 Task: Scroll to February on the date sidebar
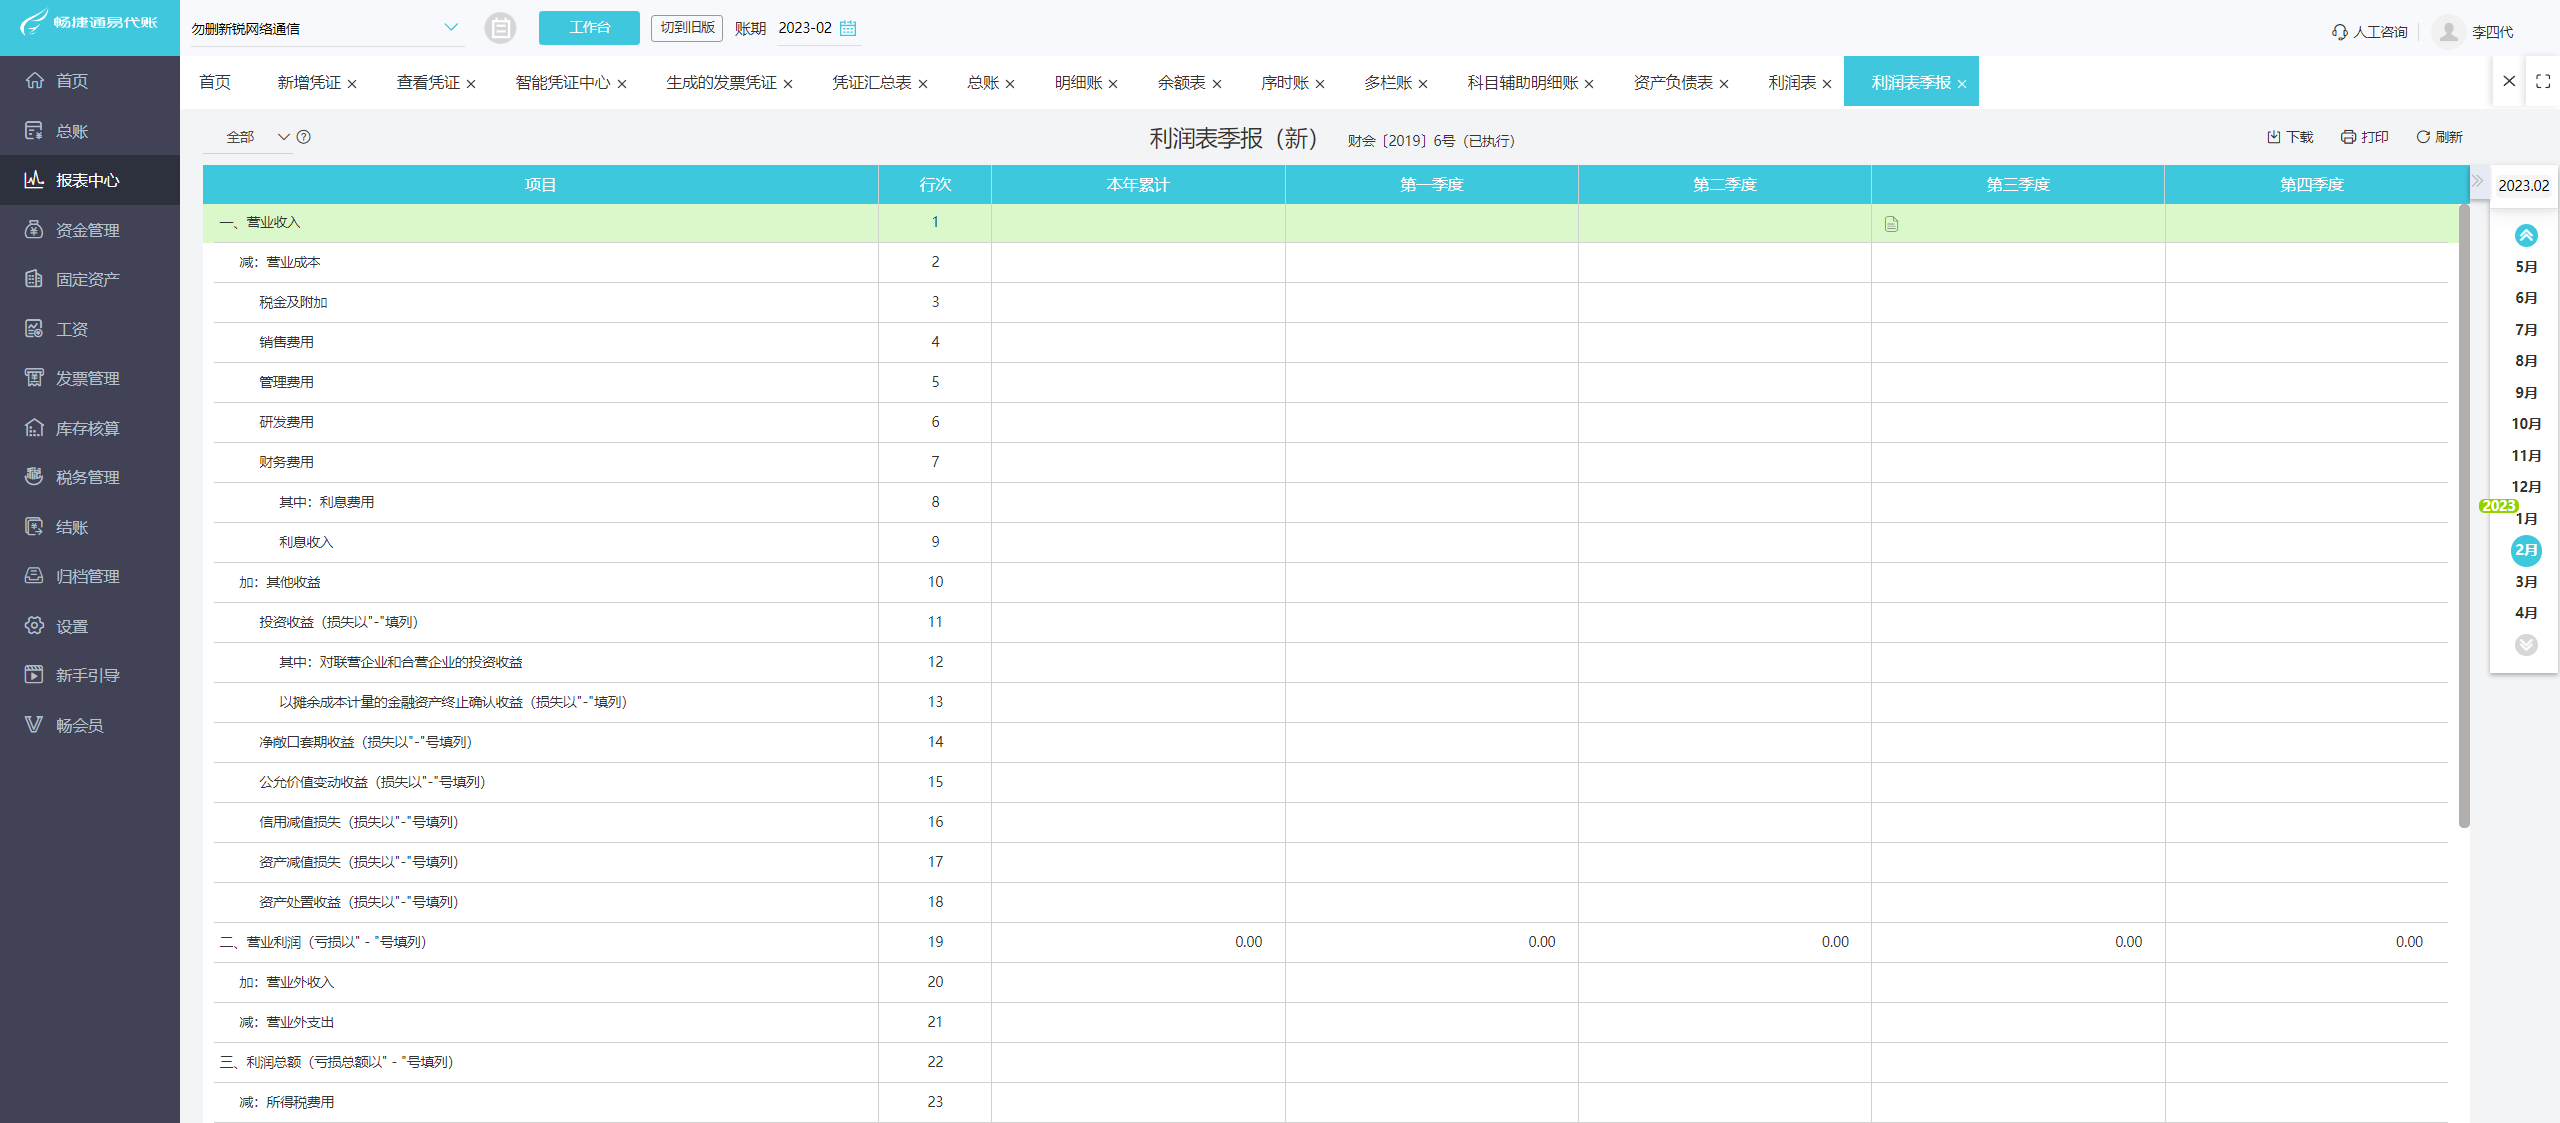(2527, 552)
